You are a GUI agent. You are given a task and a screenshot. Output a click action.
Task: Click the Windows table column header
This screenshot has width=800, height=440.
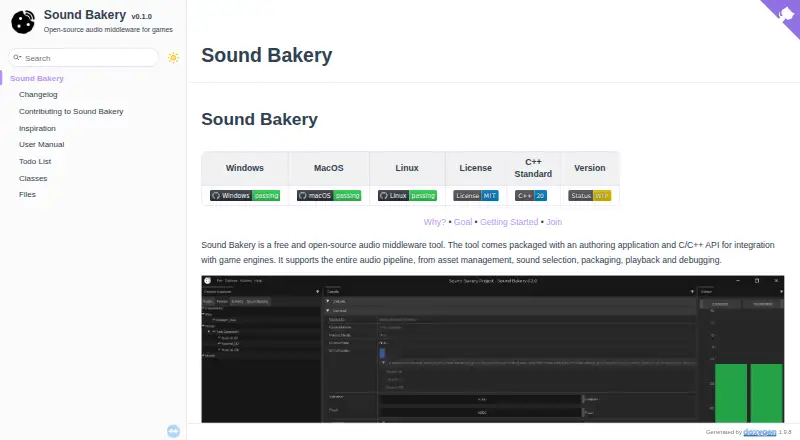(245, 168)
